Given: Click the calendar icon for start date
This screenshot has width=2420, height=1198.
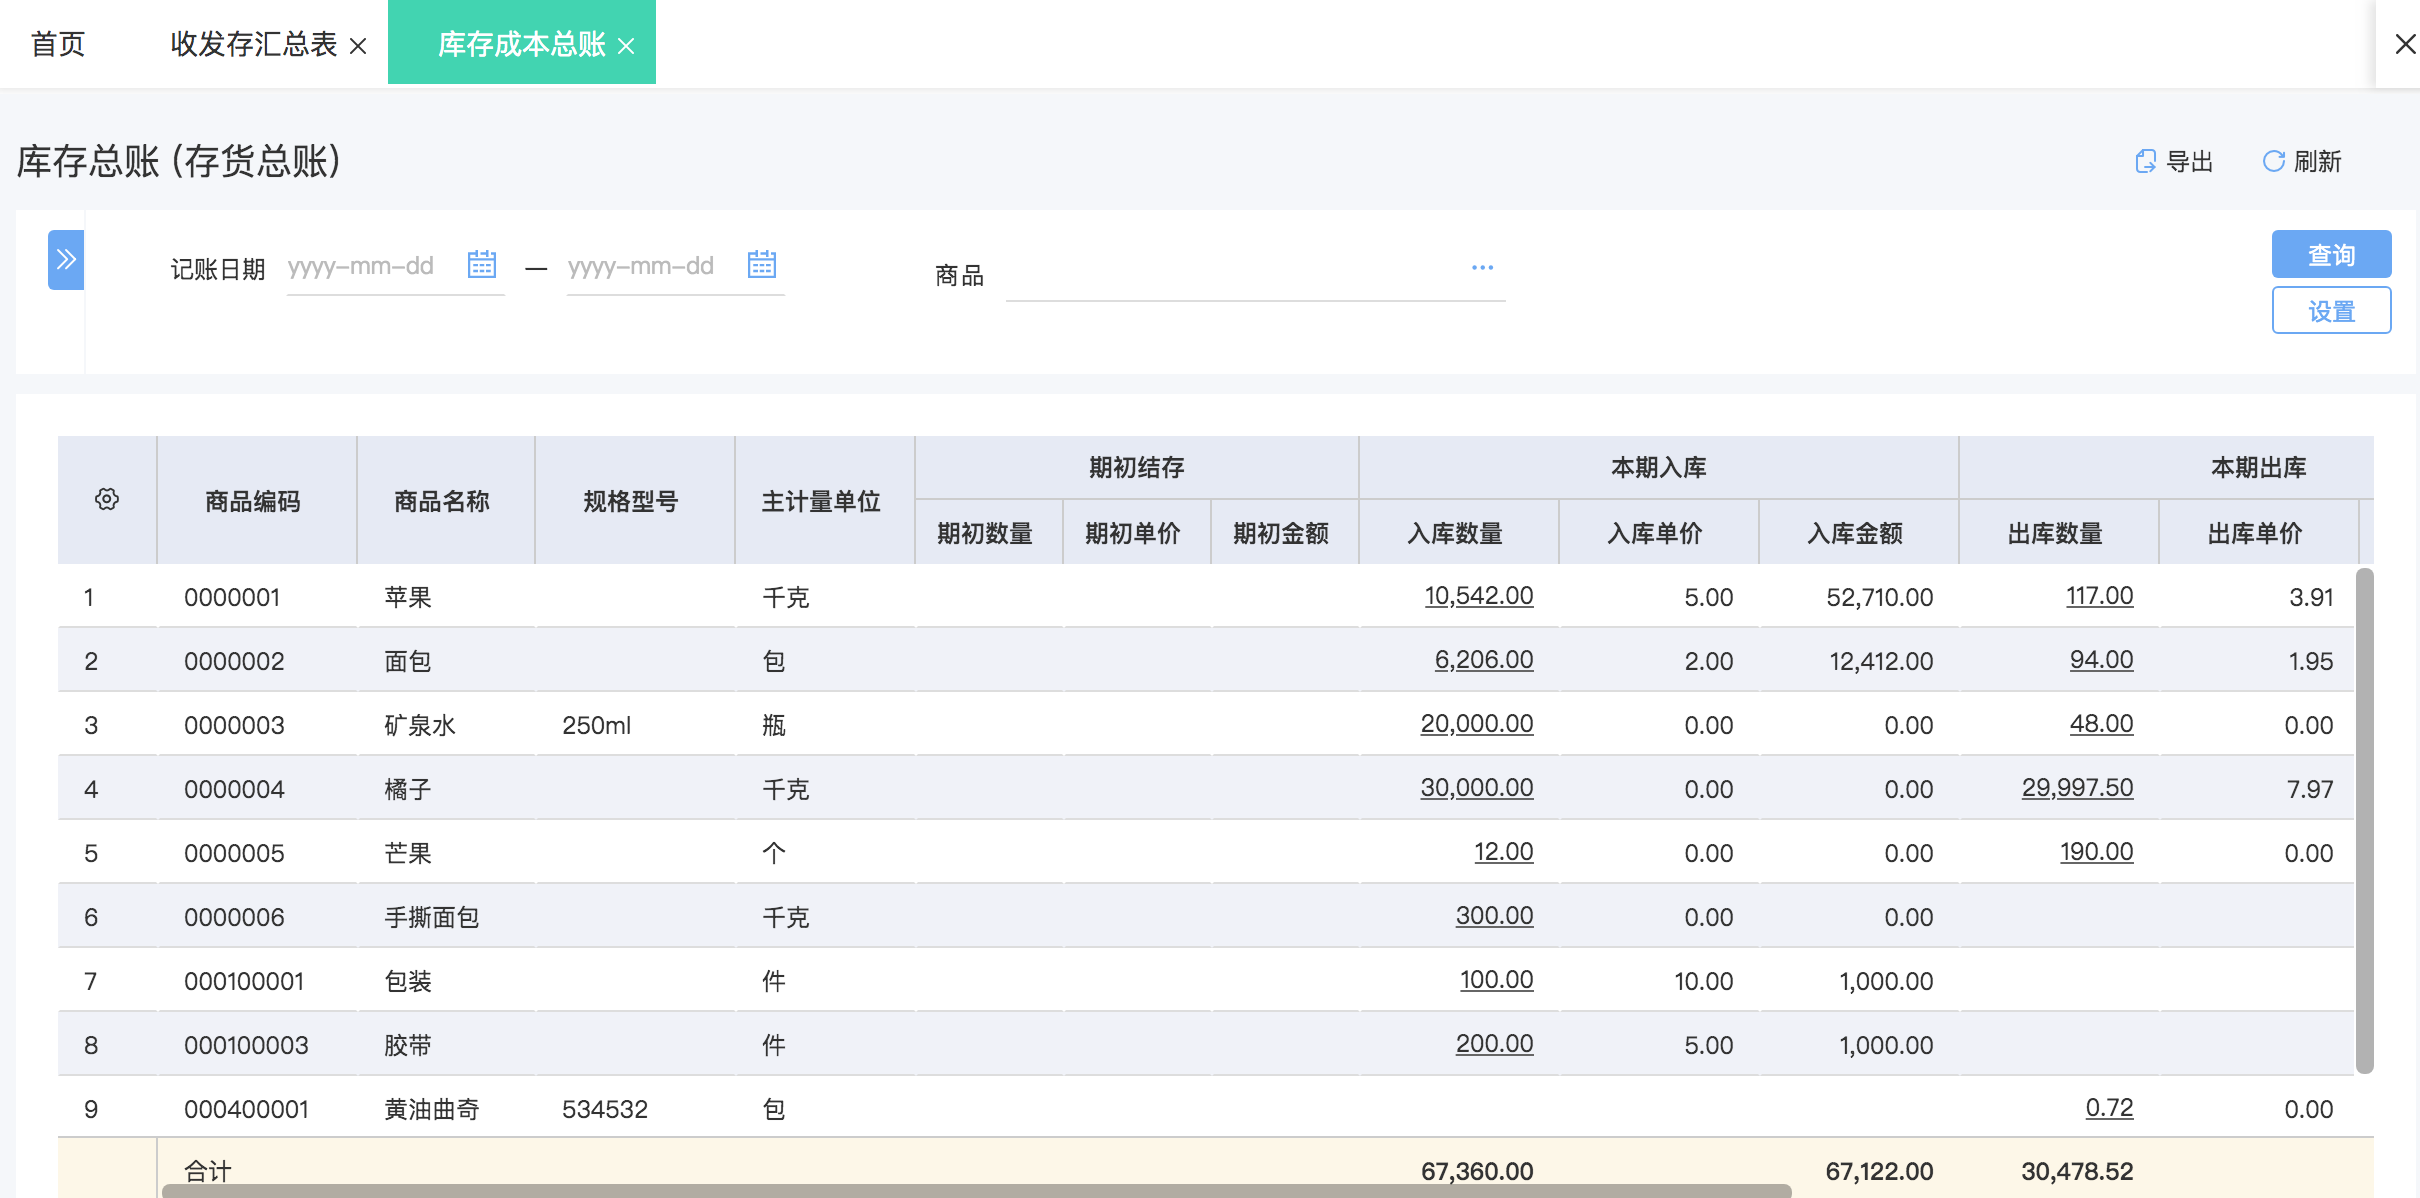Looking at the screenshot, I should (483, 266).
